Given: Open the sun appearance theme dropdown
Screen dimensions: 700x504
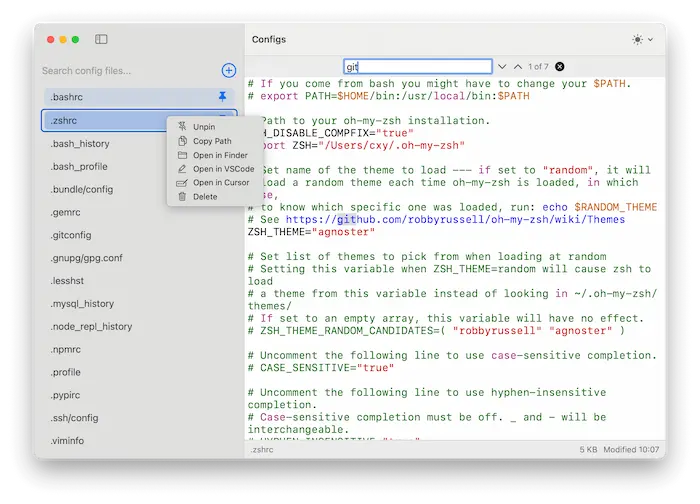Looking at the screenshot, I should [642, 39].
